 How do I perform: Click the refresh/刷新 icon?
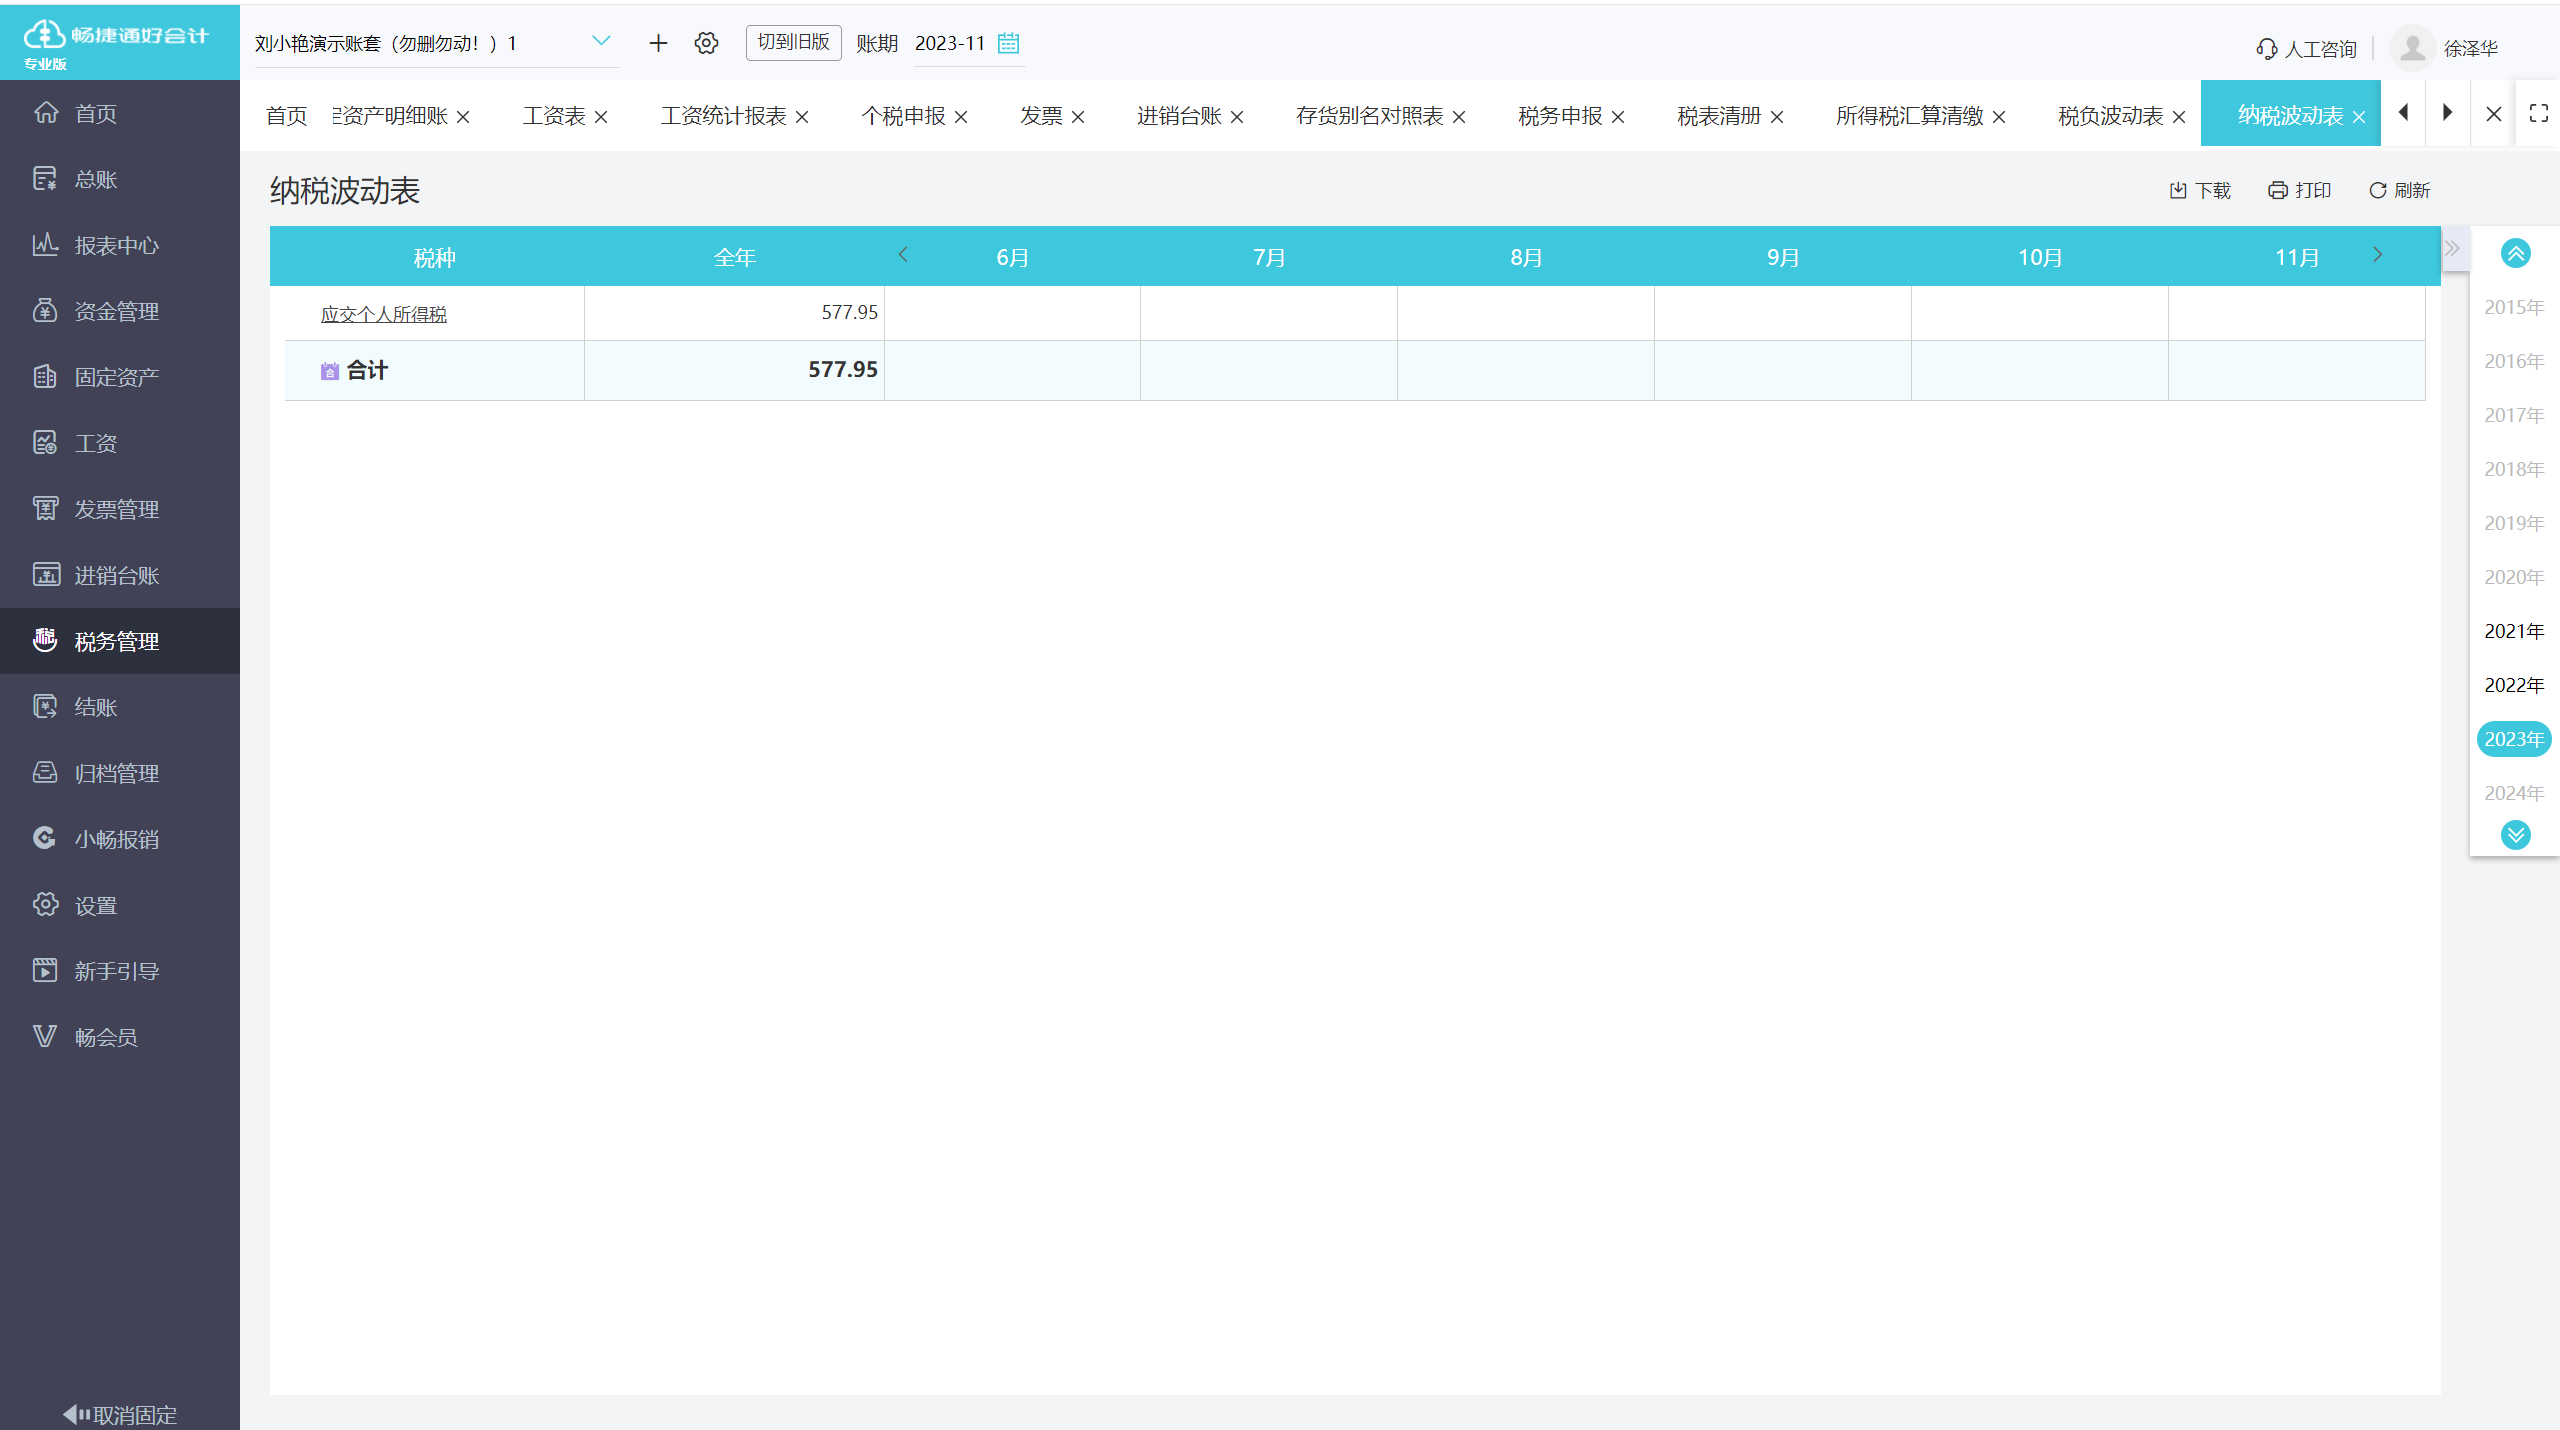point(2377,190)
